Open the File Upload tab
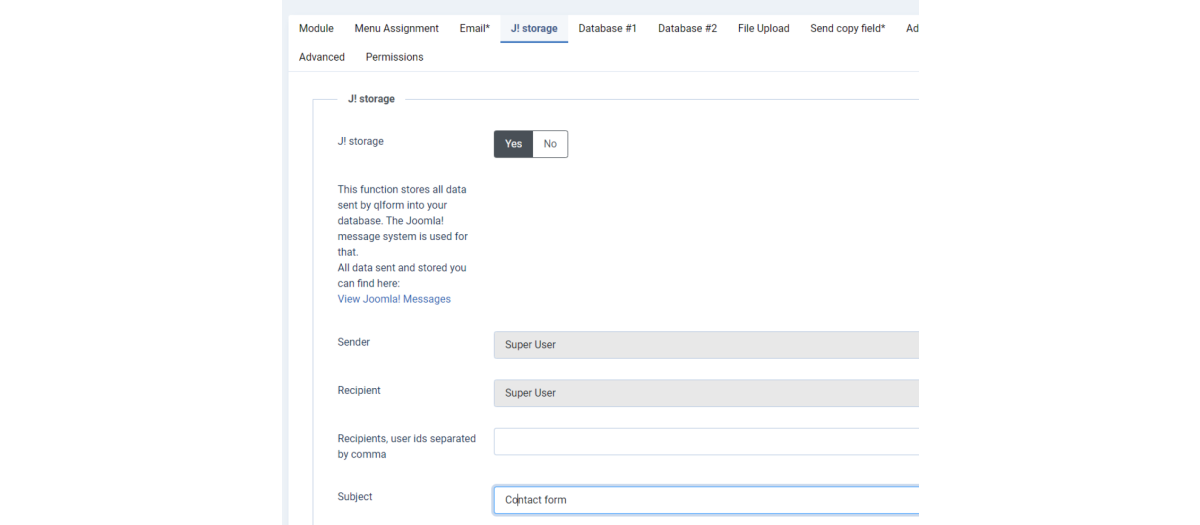Image resolution: width=1200 pixels, height=525 pixels. [763, 28]
